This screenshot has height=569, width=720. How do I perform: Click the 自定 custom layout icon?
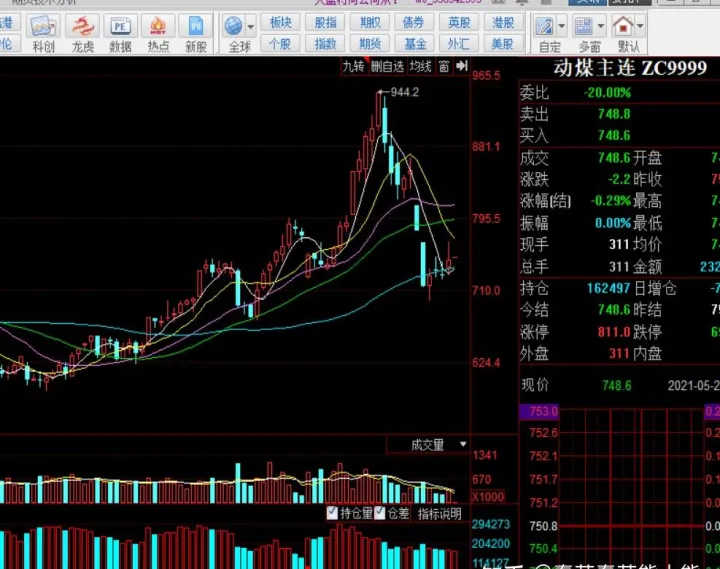coord(549,33)
